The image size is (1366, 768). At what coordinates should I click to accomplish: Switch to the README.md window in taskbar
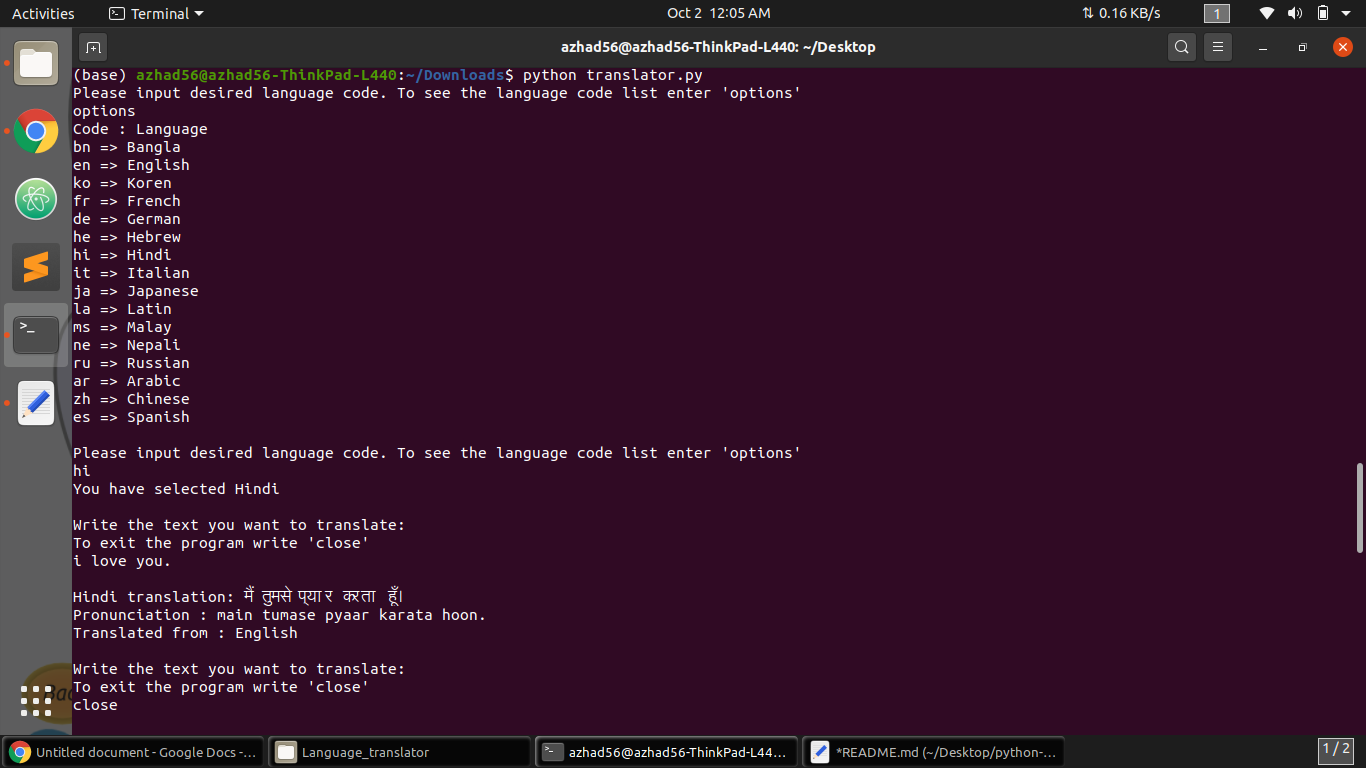click(933, 751)
